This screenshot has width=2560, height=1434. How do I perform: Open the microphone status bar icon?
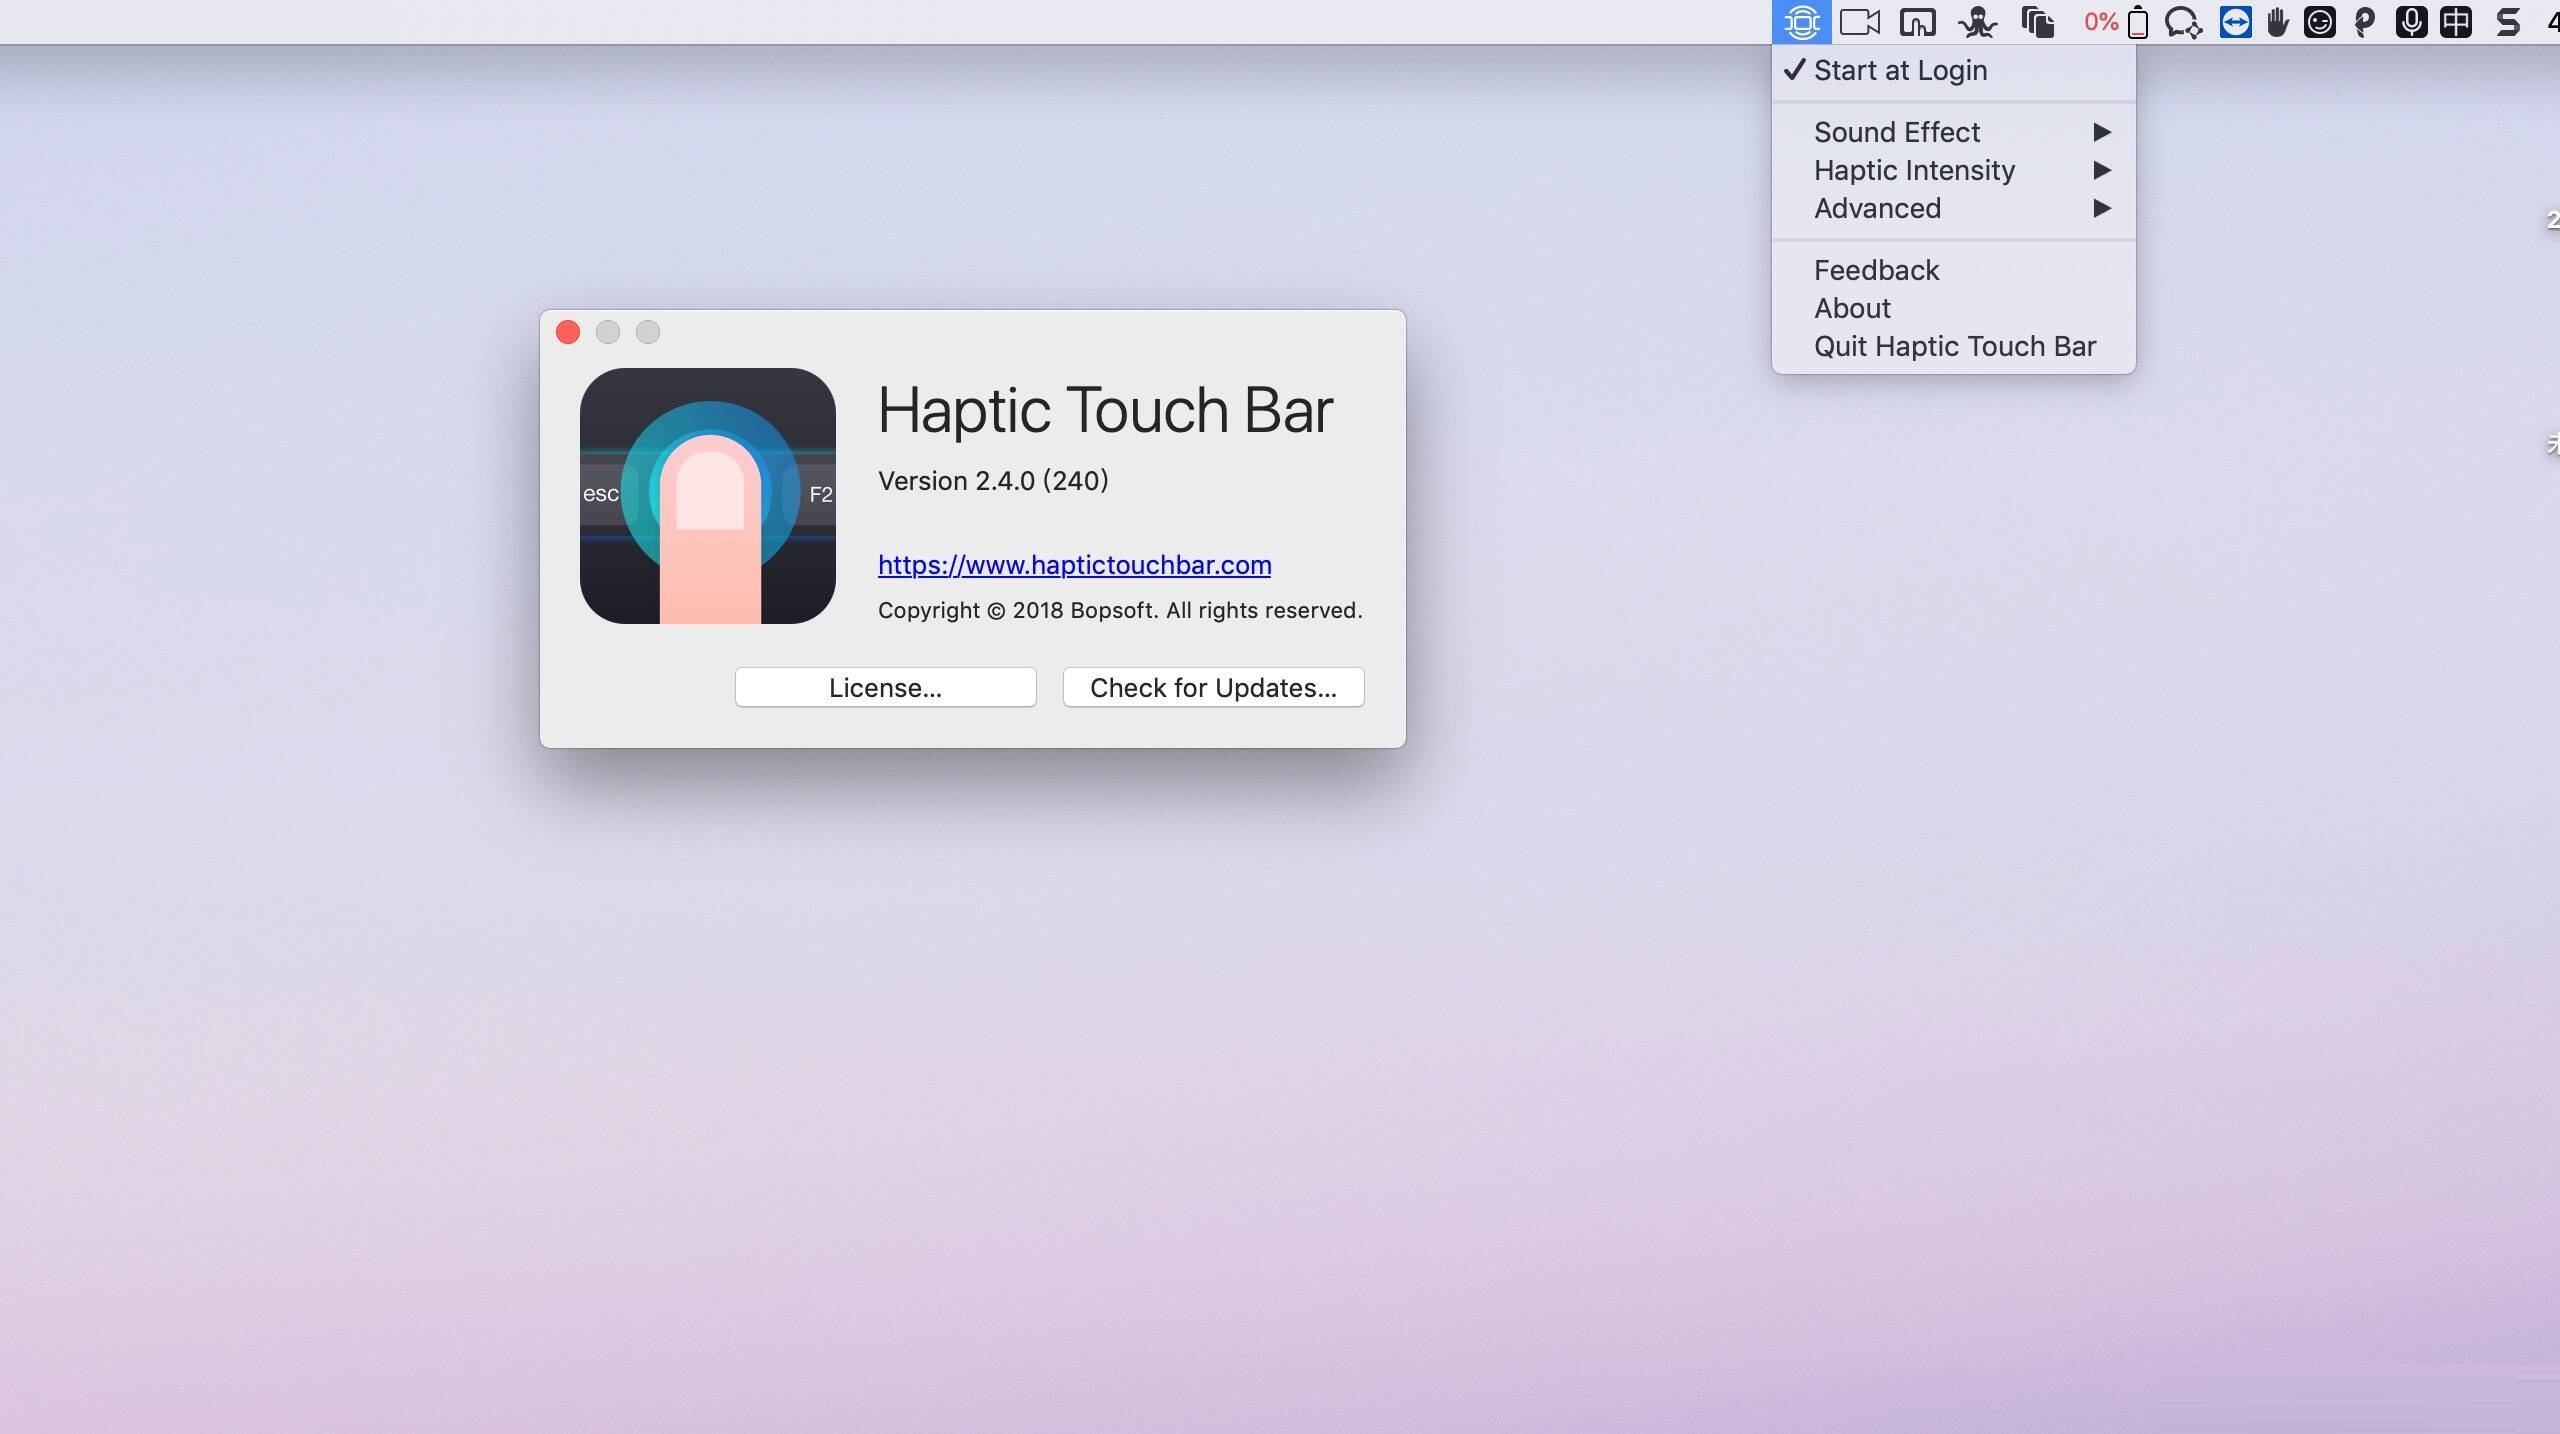coord(2411,21)
